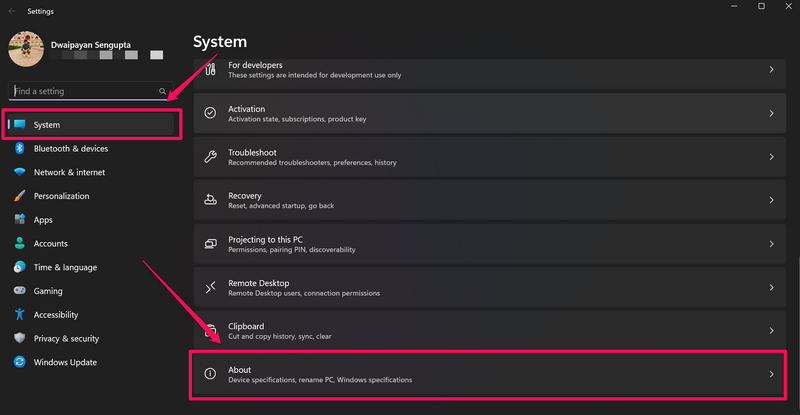Click the Privacy & security shield icon

[19, 338]
